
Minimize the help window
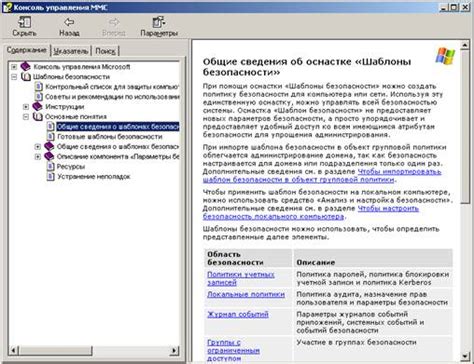444,7
